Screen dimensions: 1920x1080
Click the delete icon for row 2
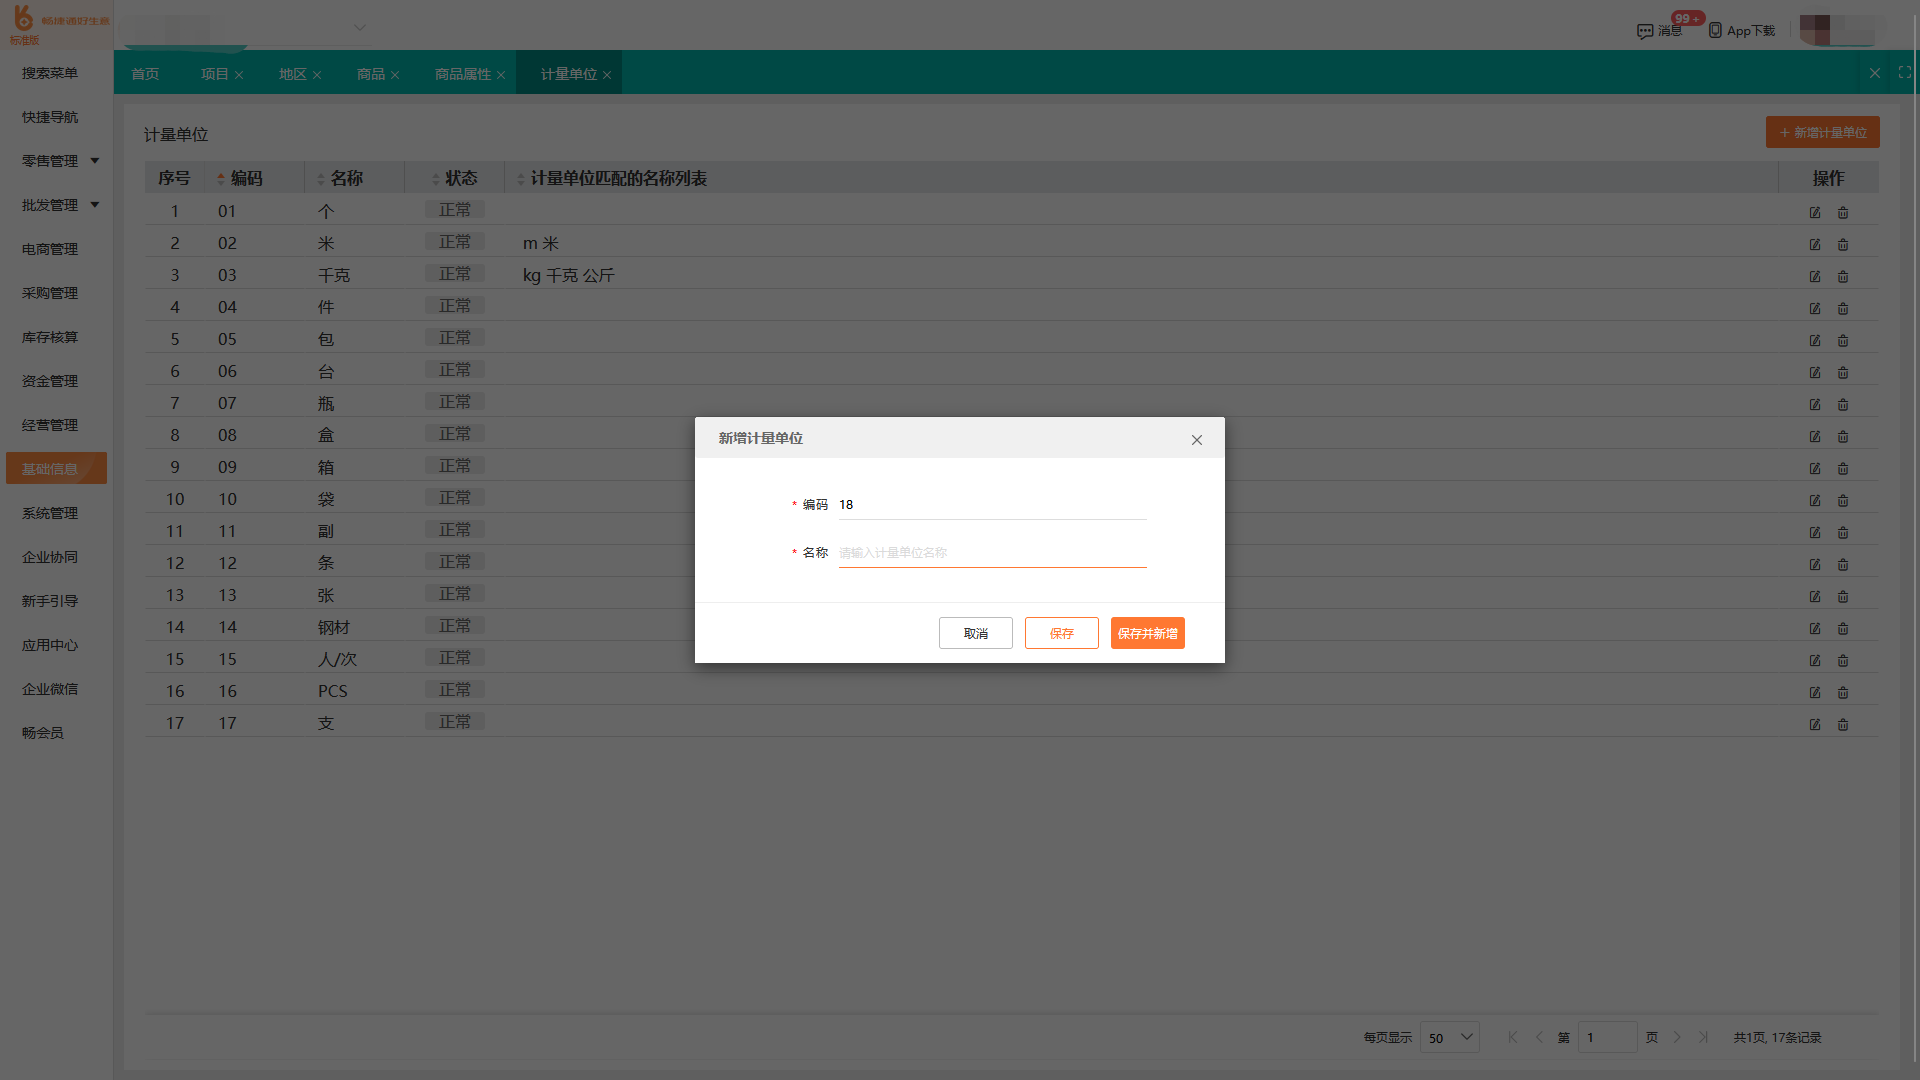click(x=1844, y=244)
